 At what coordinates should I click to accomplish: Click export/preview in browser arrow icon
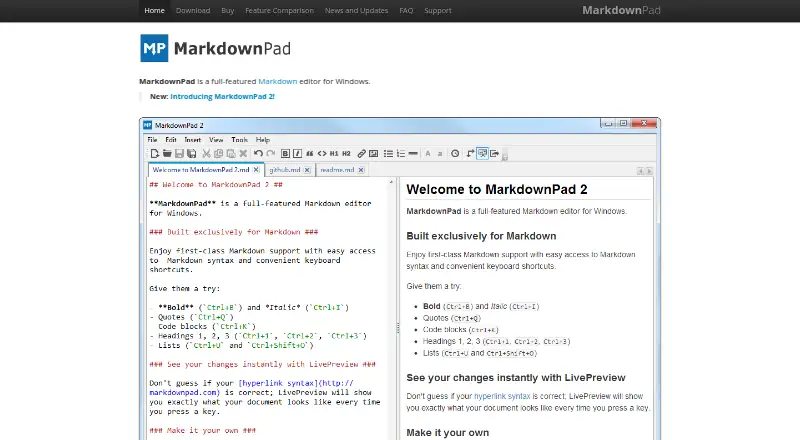click(x=494, y=153)
